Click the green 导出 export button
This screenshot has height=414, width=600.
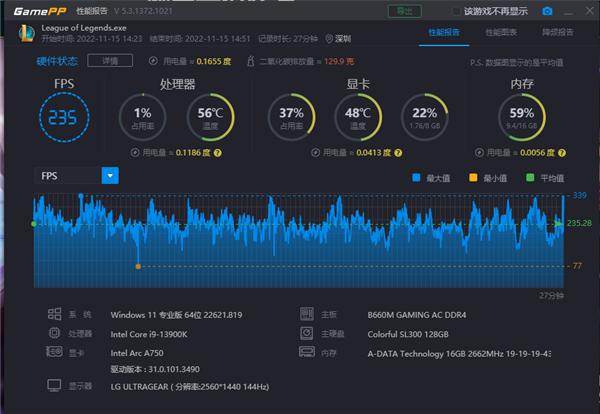click(404, 11)
